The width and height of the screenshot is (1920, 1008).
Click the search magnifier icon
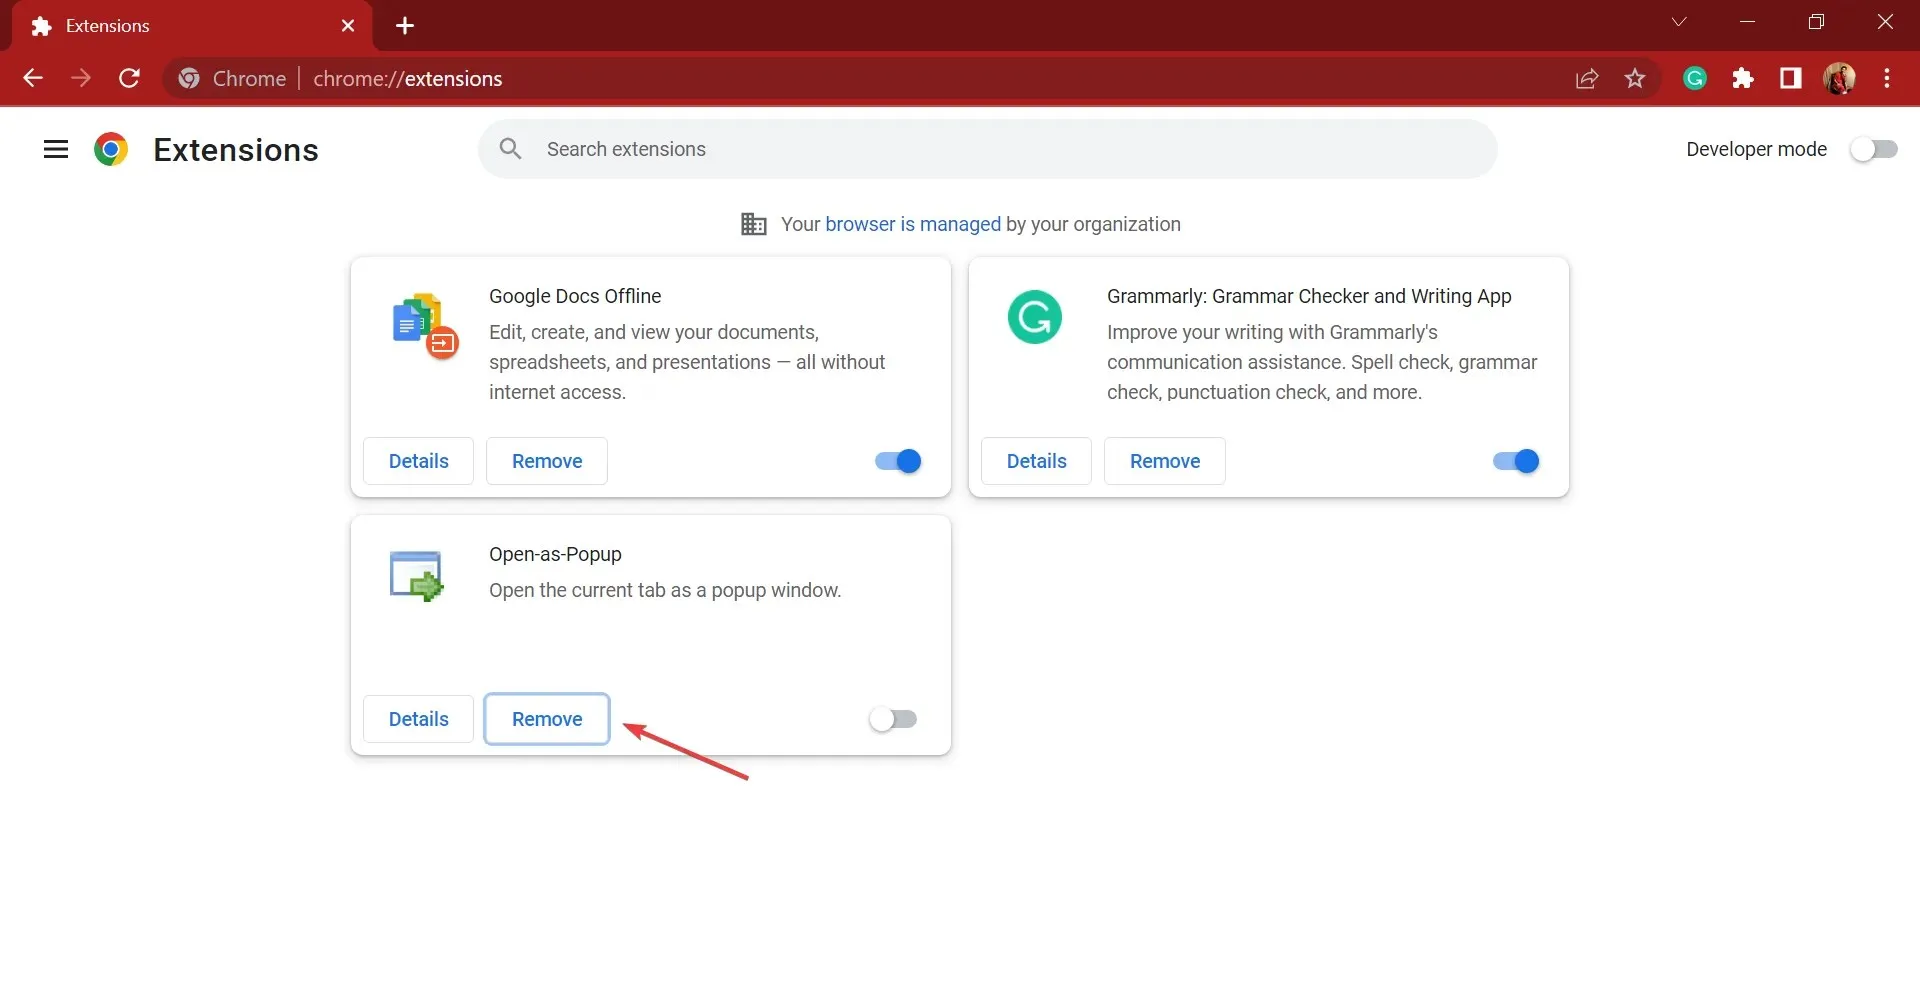[x=511, y=149]
